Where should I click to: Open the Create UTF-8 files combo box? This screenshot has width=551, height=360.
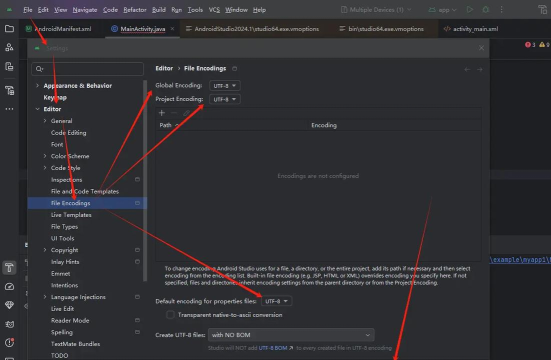(291, 335)
